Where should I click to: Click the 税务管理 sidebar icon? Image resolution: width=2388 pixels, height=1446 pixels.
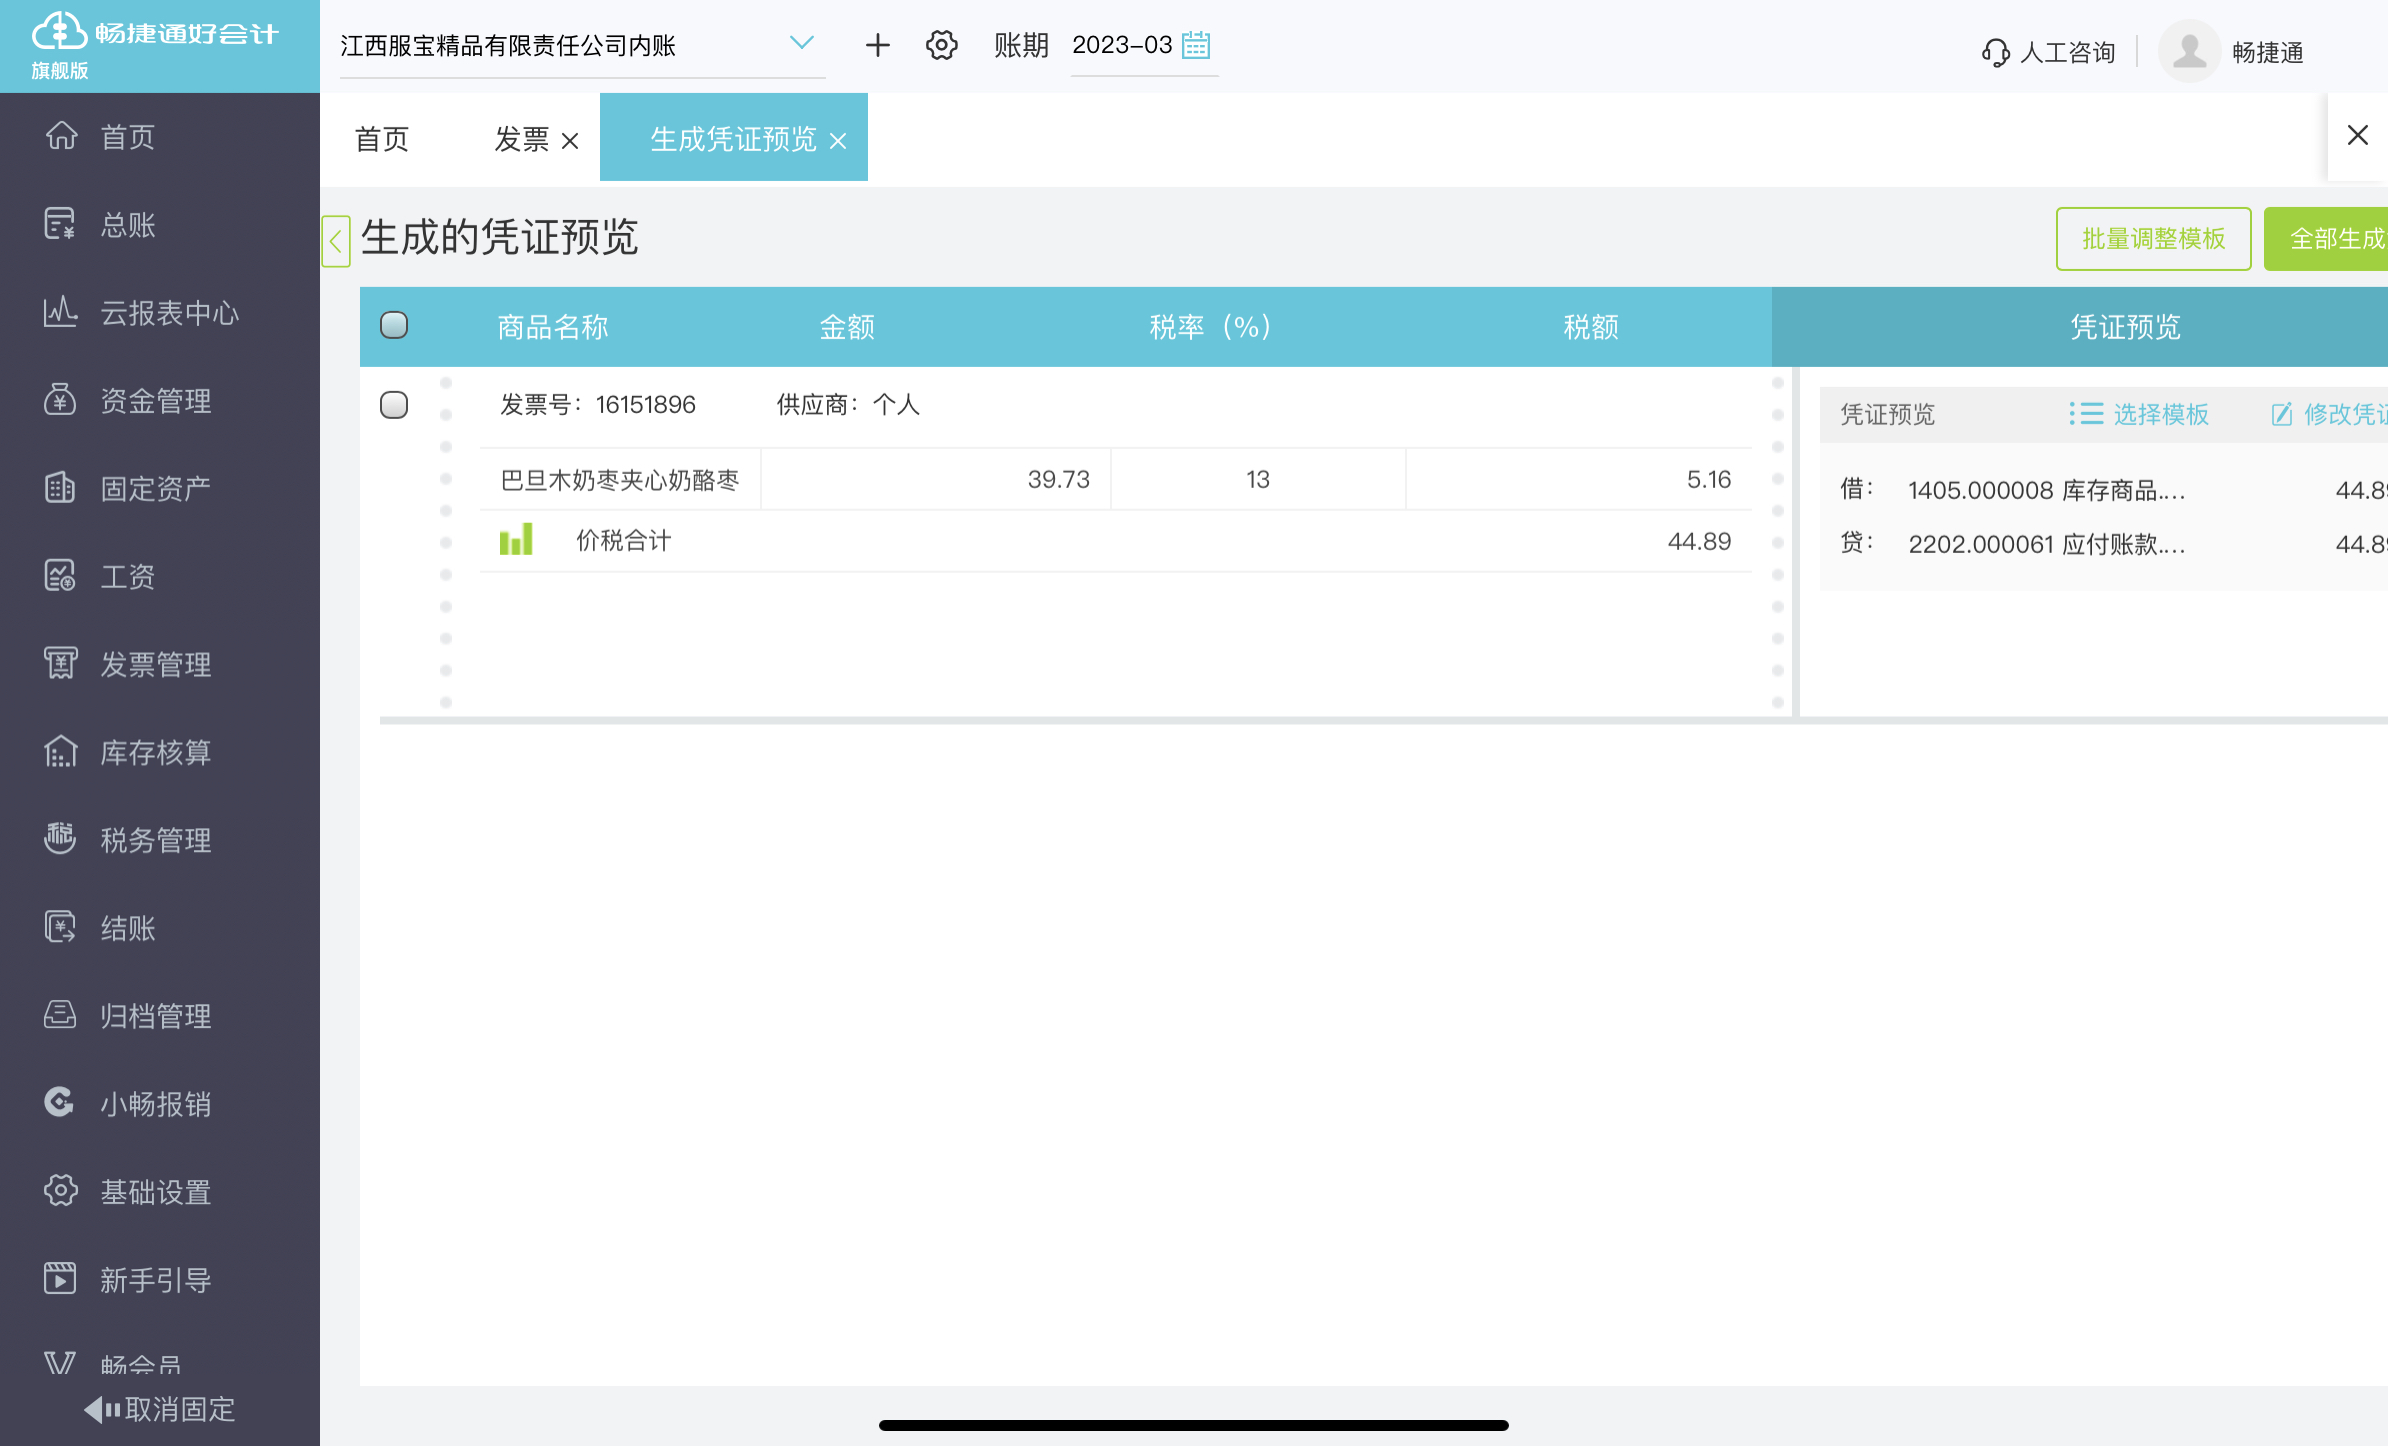[x=155, y=837]
